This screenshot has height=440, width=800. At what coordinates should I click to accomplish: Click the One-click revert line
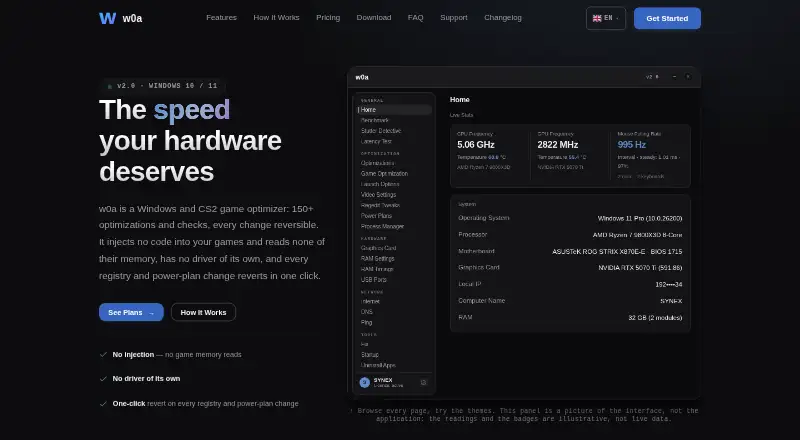[199, 404]
